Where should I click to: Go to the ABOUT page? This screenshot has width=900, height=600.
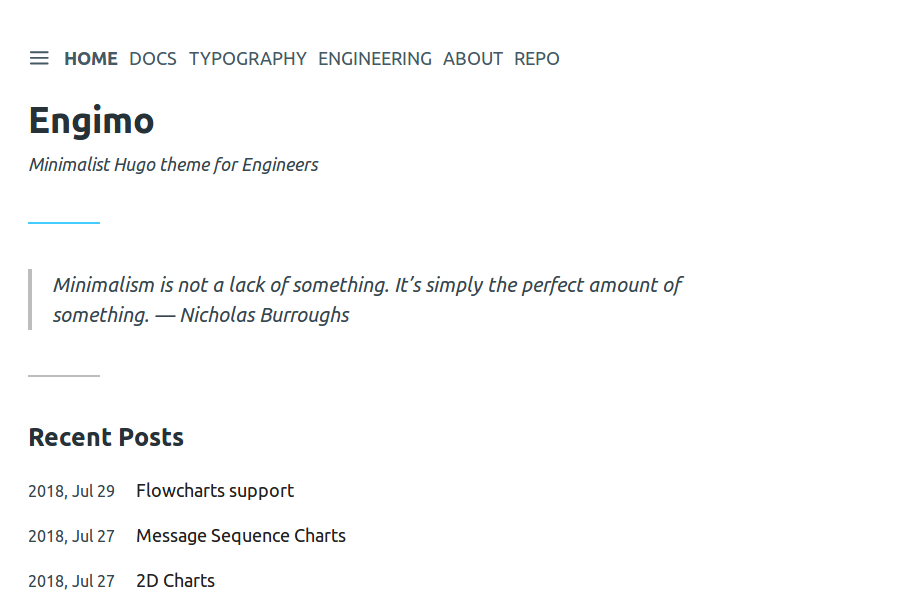[472, 59]
